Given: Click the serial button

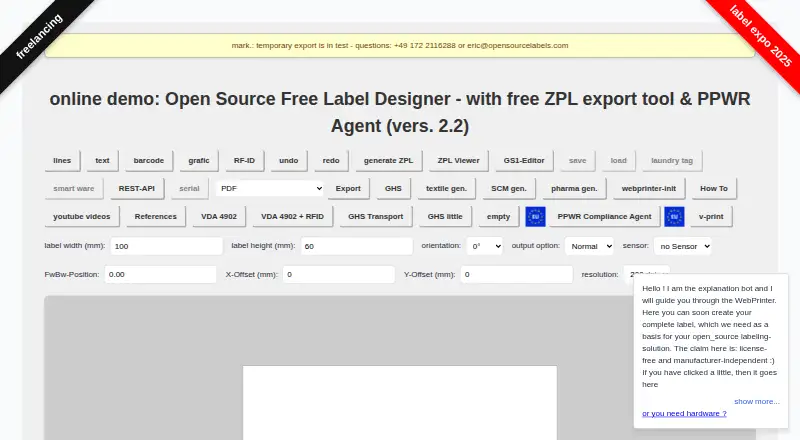Looking at the screenshot, I should [189, 188].
